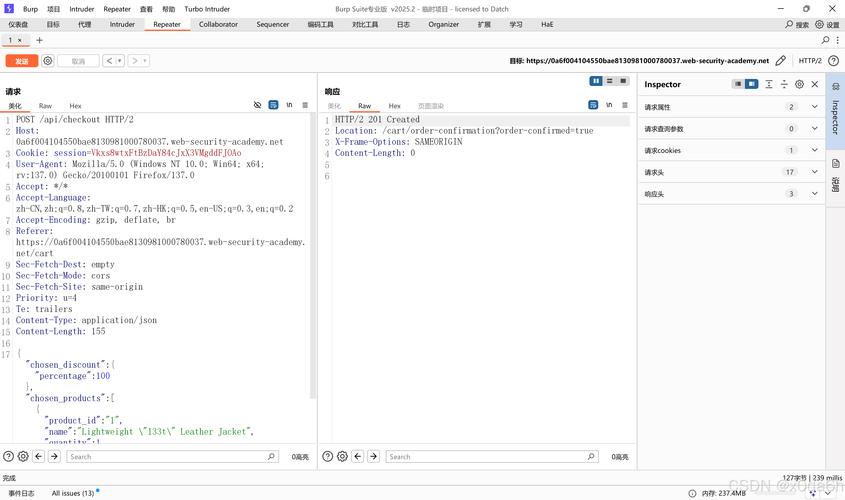Open the Turbo Intruder menu
The height and width of the screenshot is (500, 845).
(x=207, y=9)
